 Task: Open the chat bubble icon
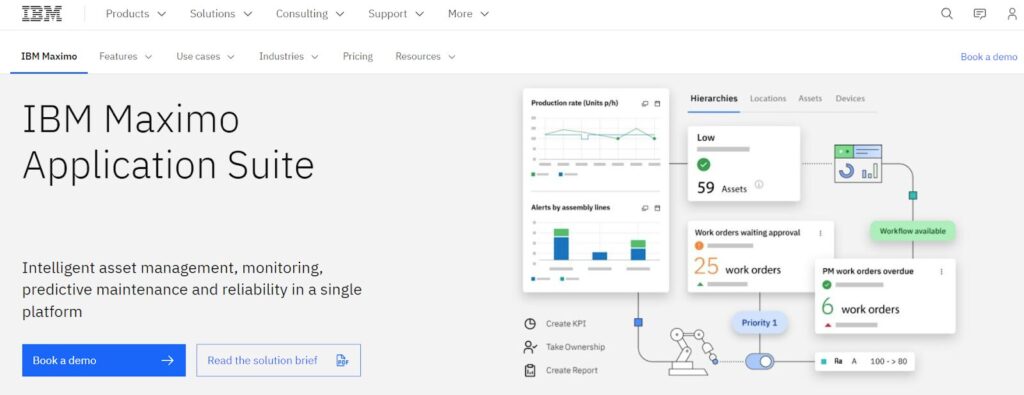point(980,14)
